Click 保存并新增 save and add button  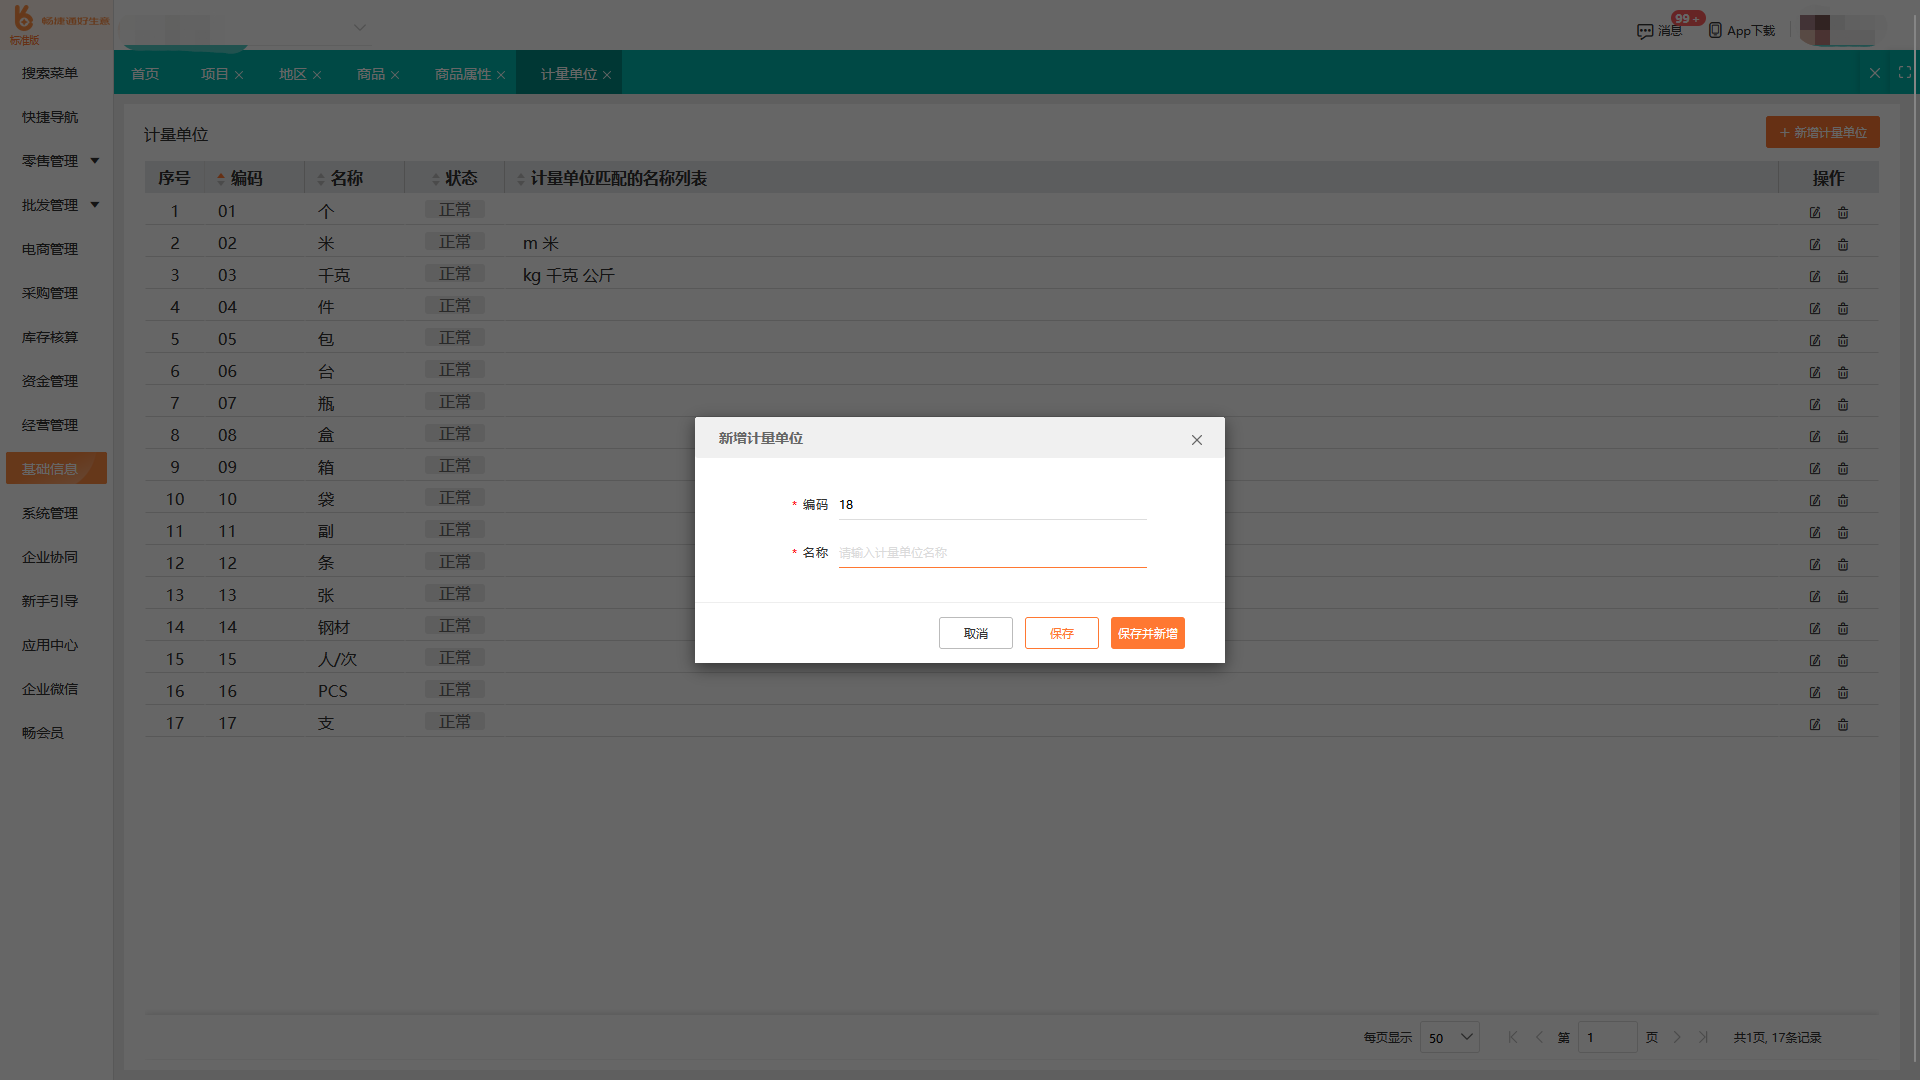click(x=1147, y=633)
